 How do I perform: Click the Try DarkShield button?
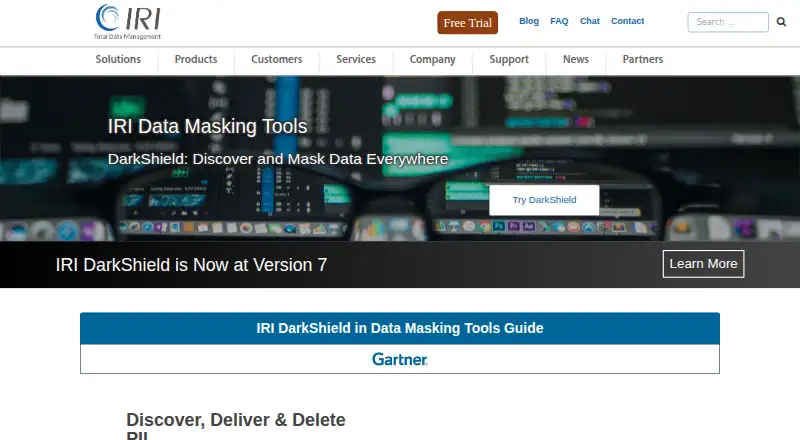[544, 200]
